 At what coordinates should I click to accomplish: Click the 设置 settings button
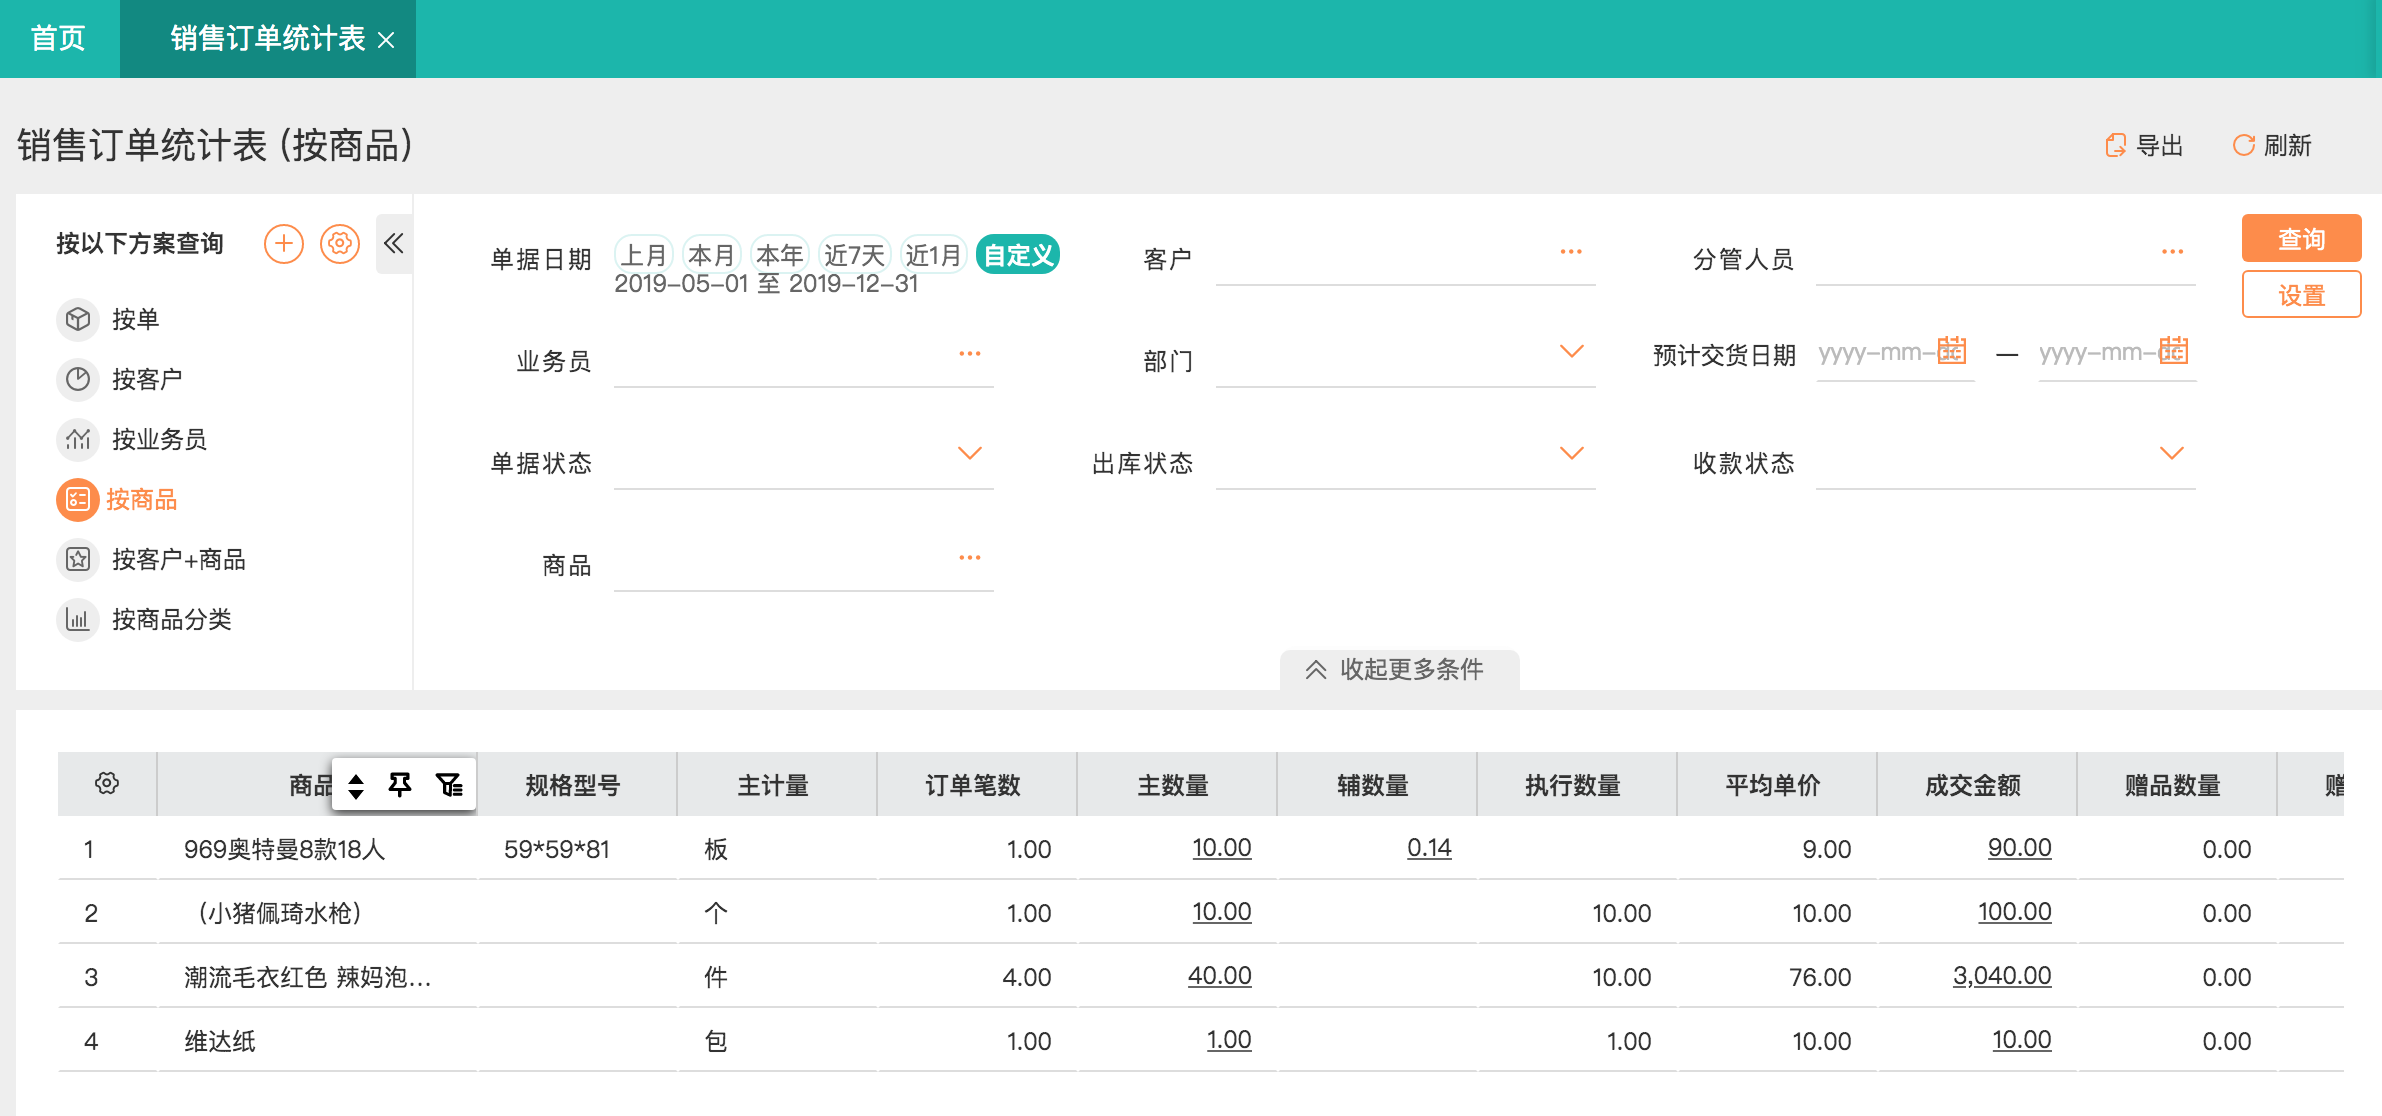pyautogui.click(x=2301, y=296)
